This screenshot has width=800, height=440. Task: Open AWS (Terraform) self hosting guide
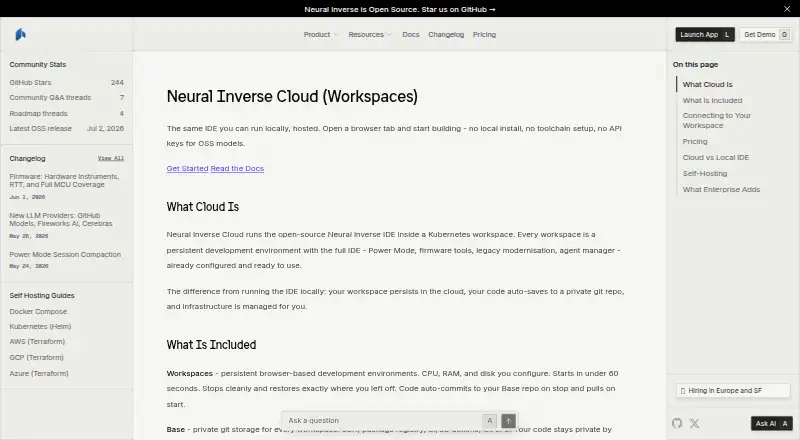[37, 341]
